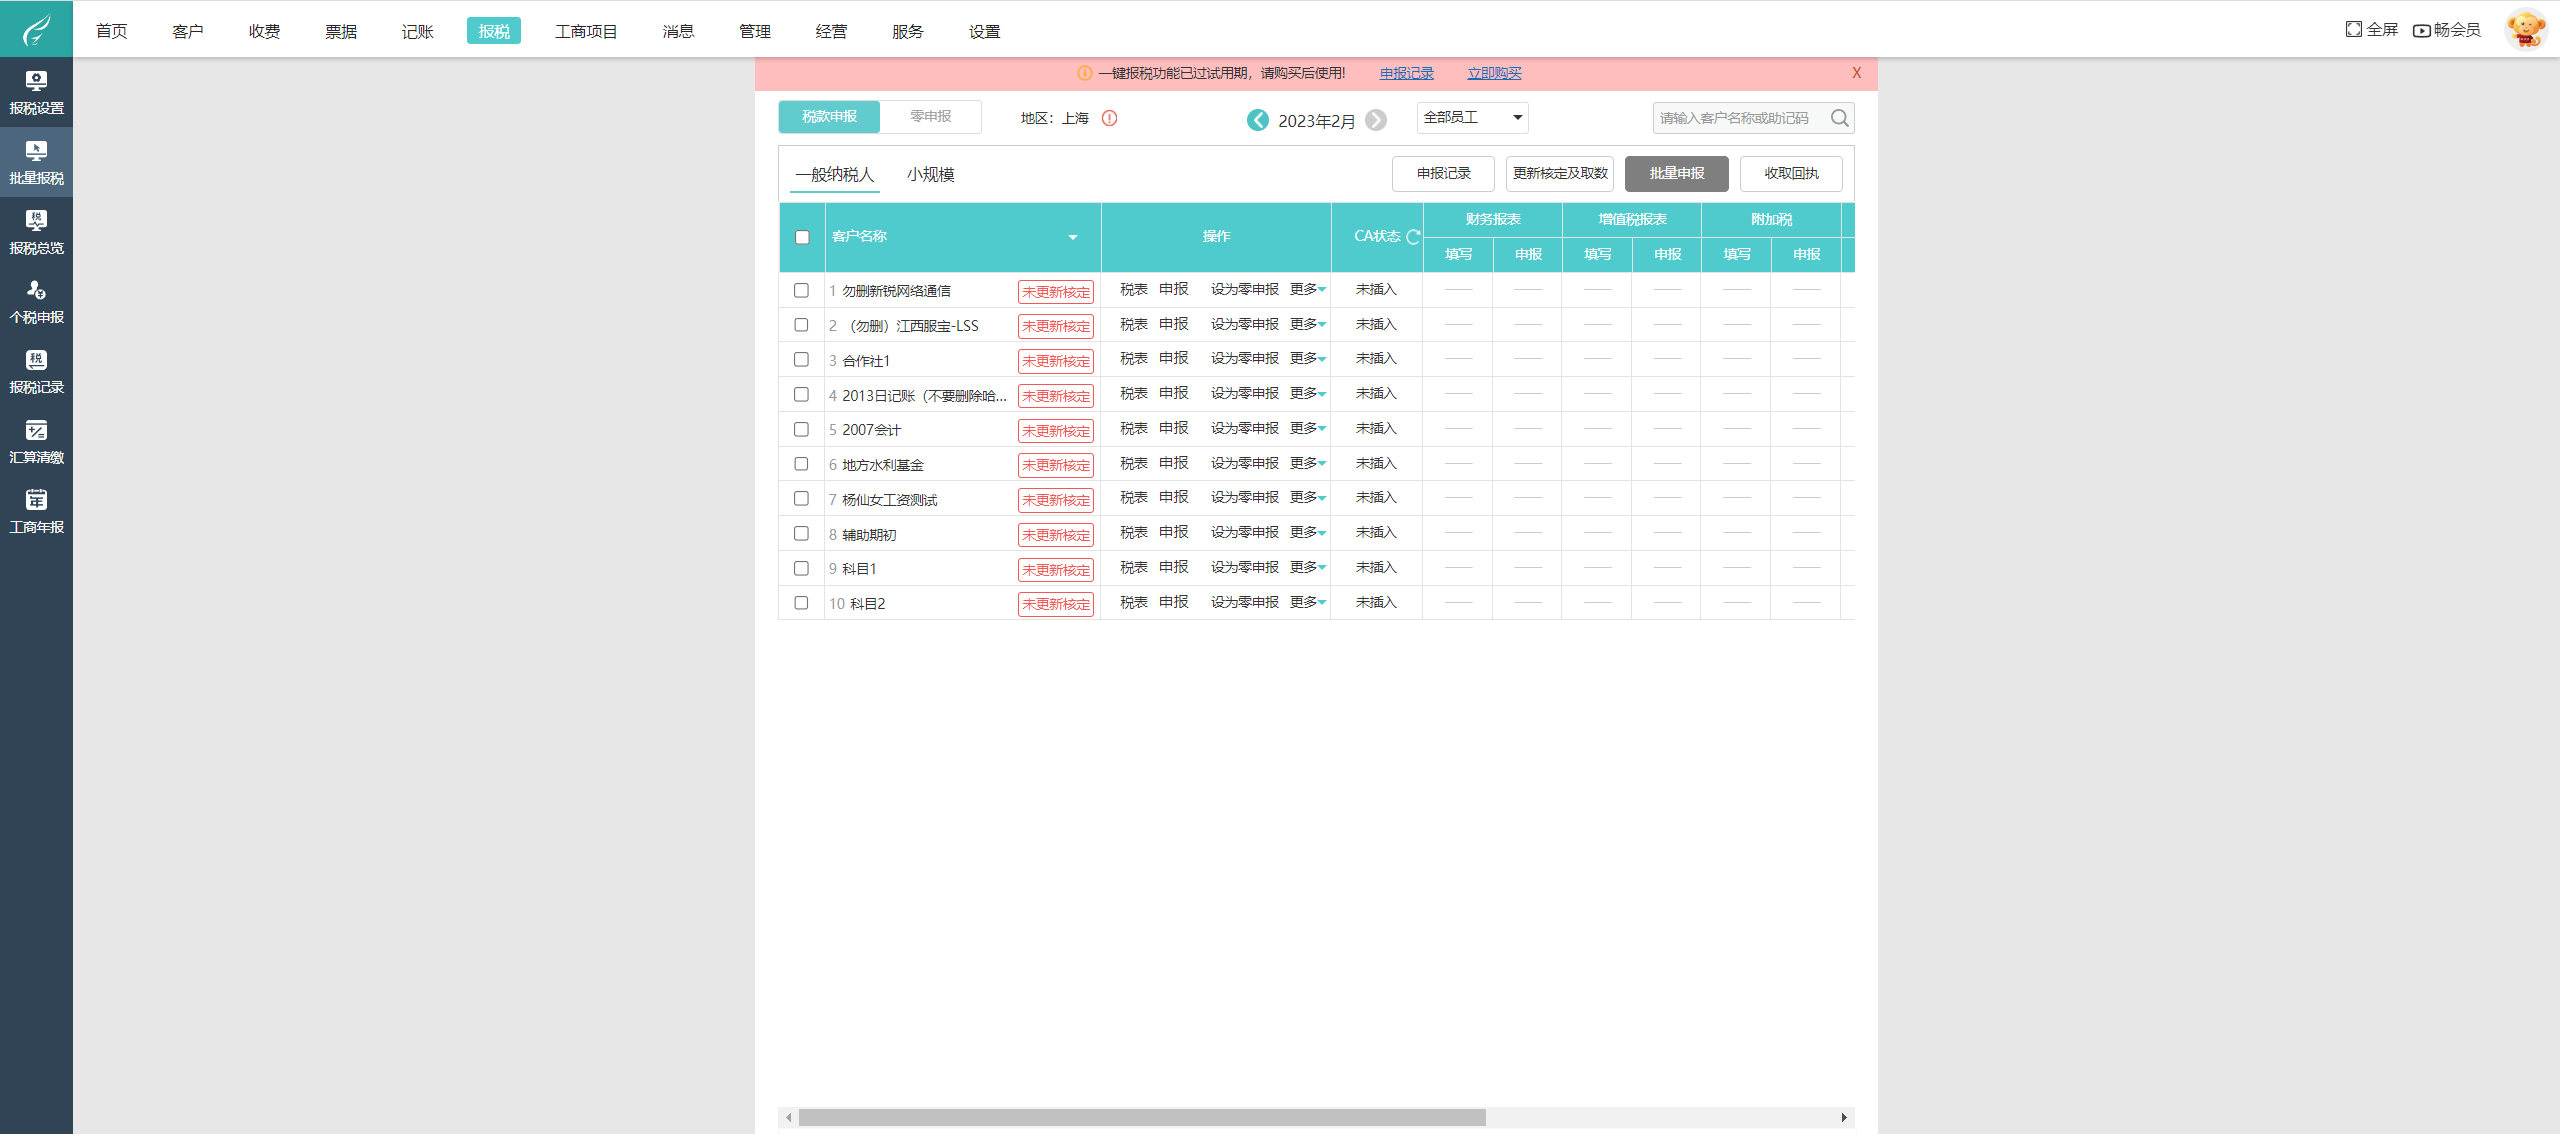Expand 更多 dropdown for 合伙社1

[x=1309, y=361]
